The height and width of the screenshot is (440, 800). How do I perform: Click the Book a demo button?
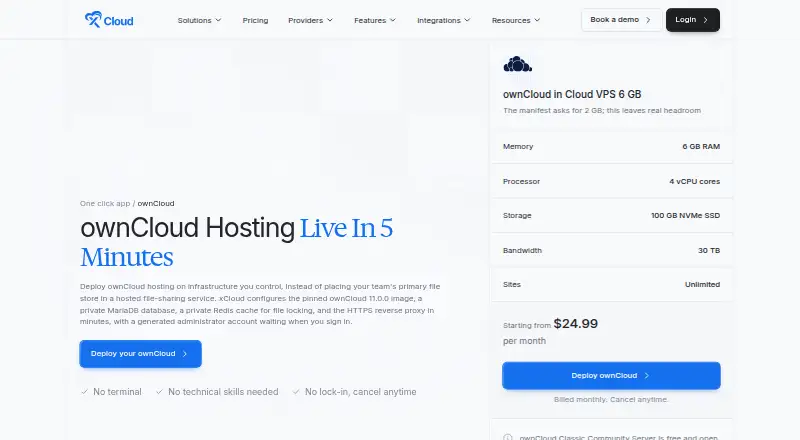(x=621, y=20)
